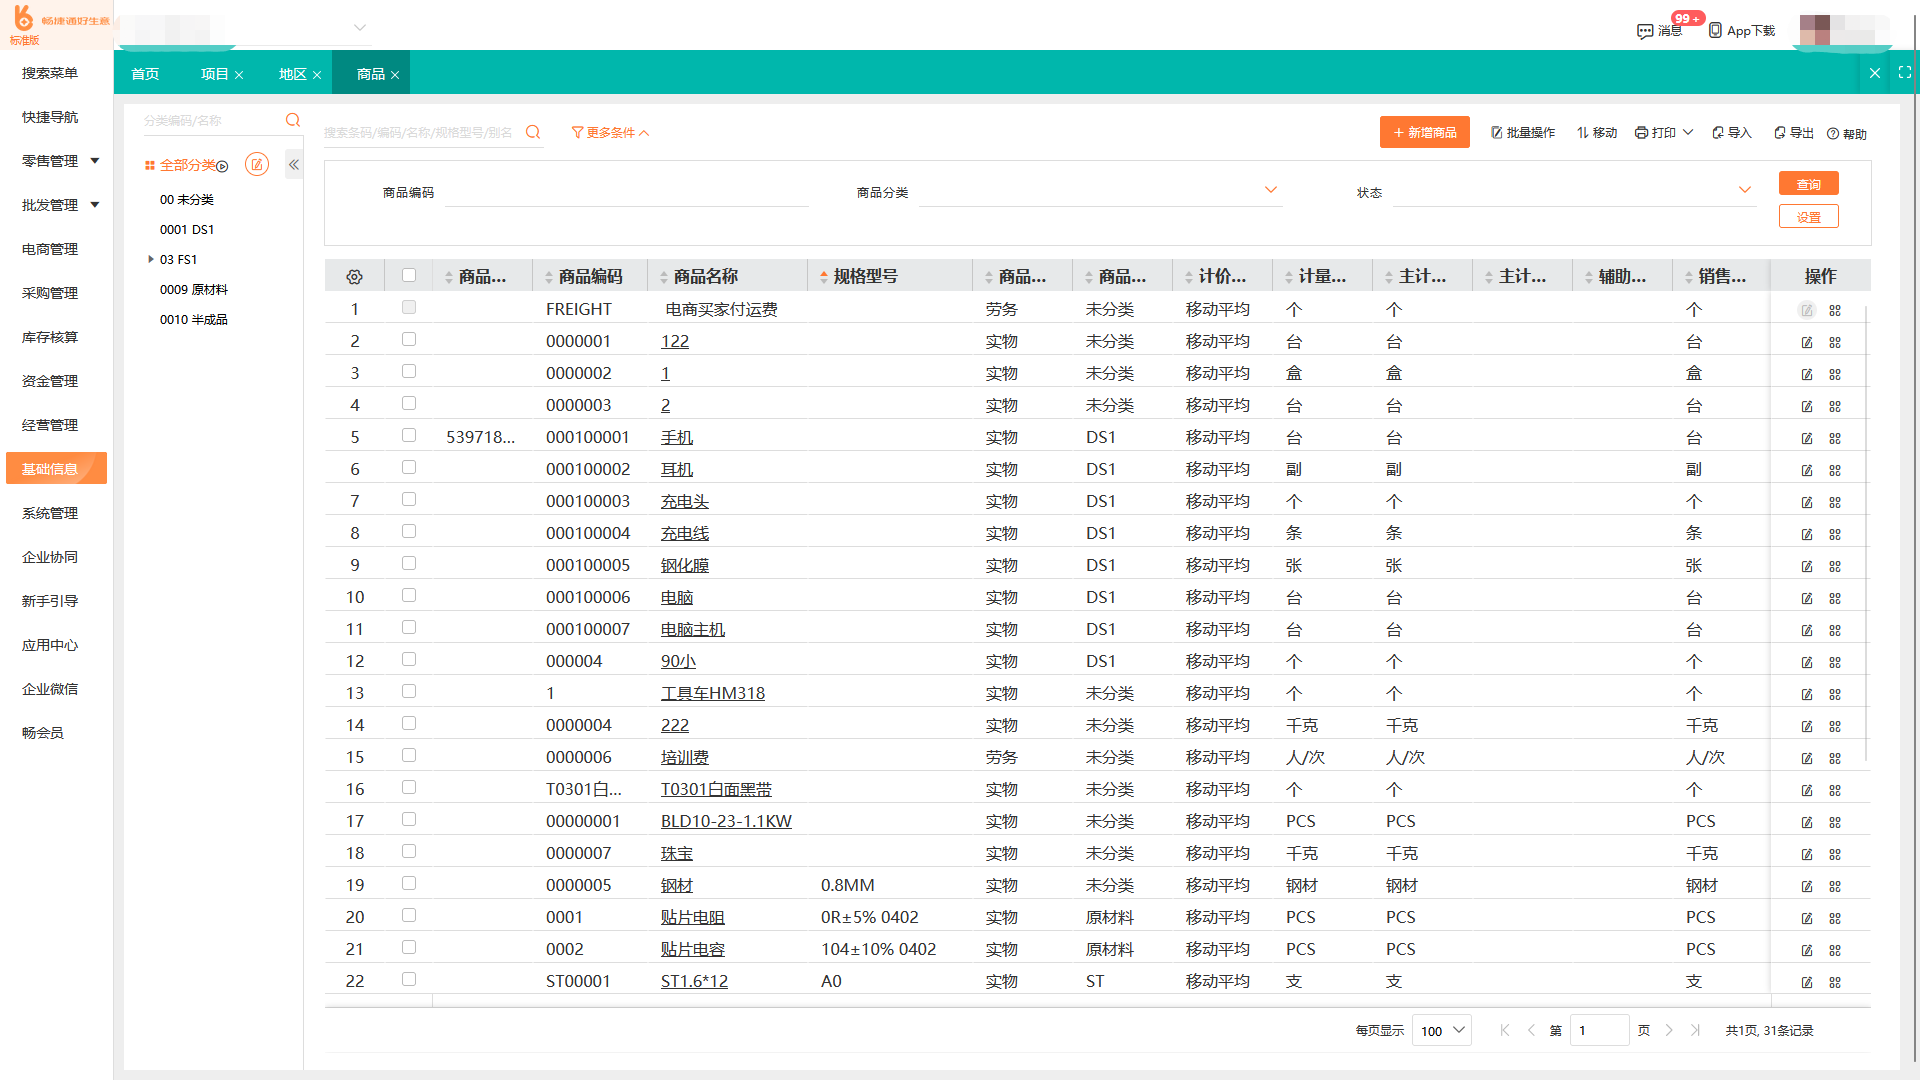Toggle select all items checkbox
Viewport: 1920px width, 1080px height.
(409, 276)
